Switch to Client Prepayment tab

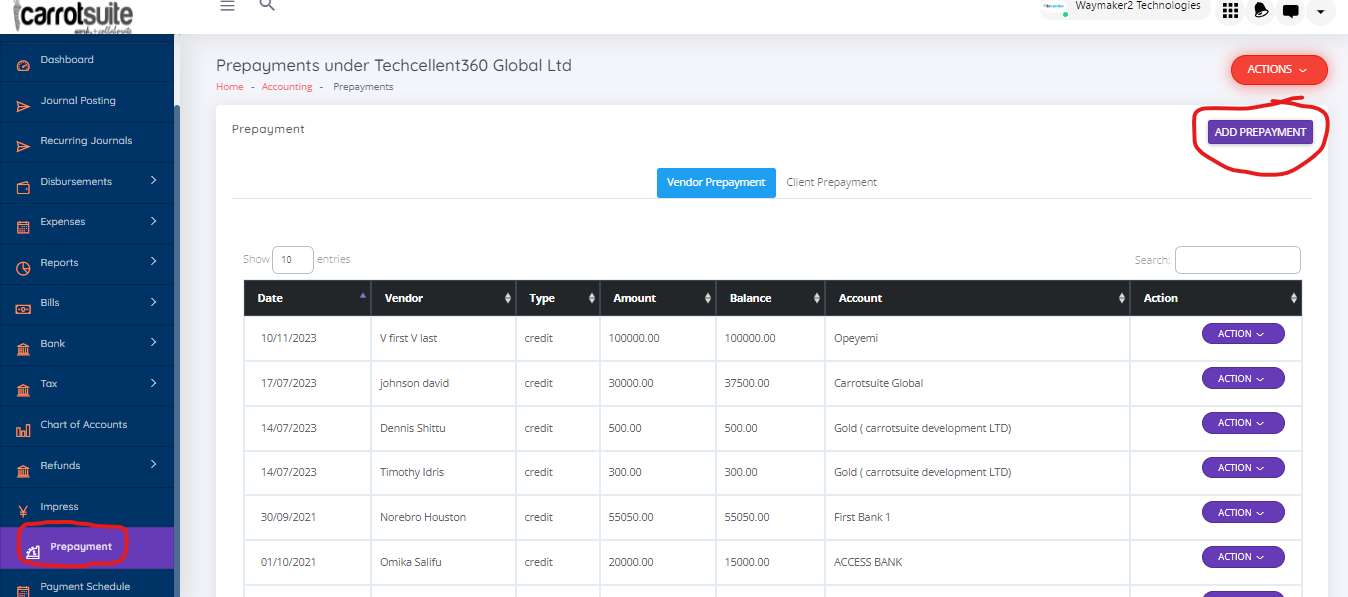[831, 182]
